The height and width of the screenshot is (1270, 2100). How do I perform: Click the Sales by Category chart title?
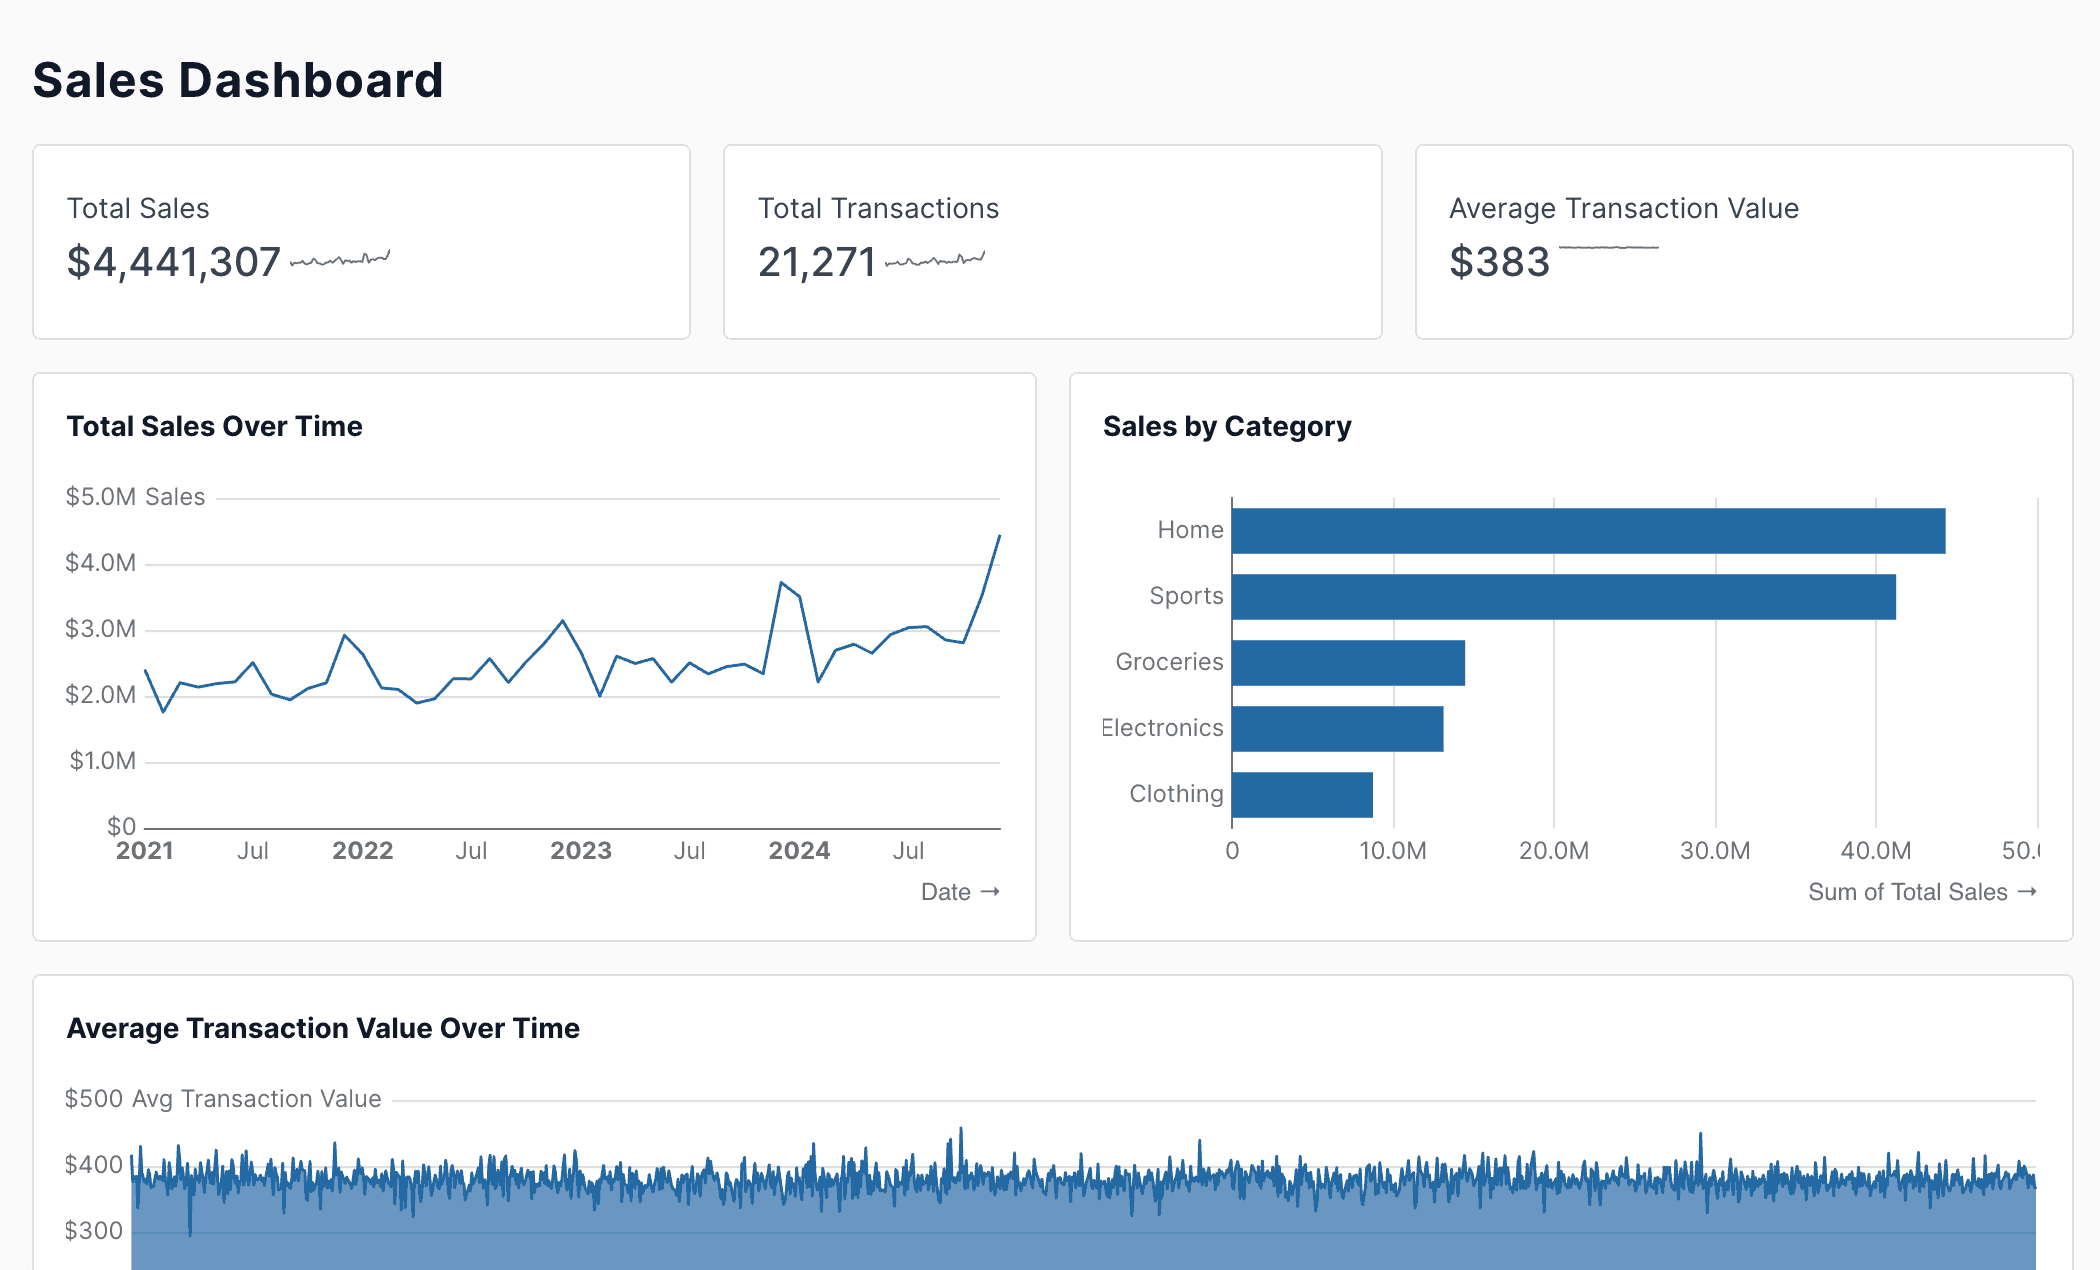1228,426
